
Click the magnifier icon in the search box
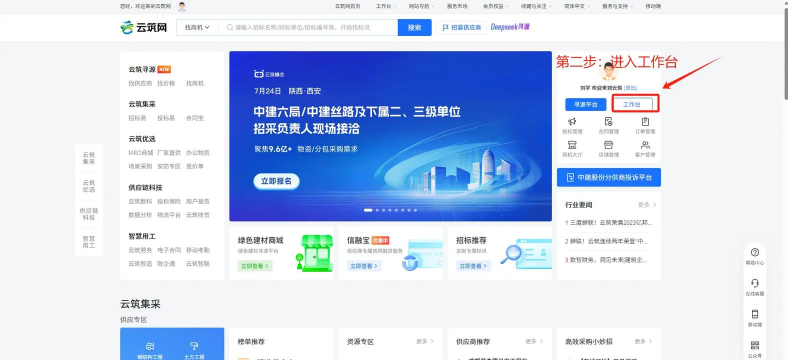pos(229,28)
